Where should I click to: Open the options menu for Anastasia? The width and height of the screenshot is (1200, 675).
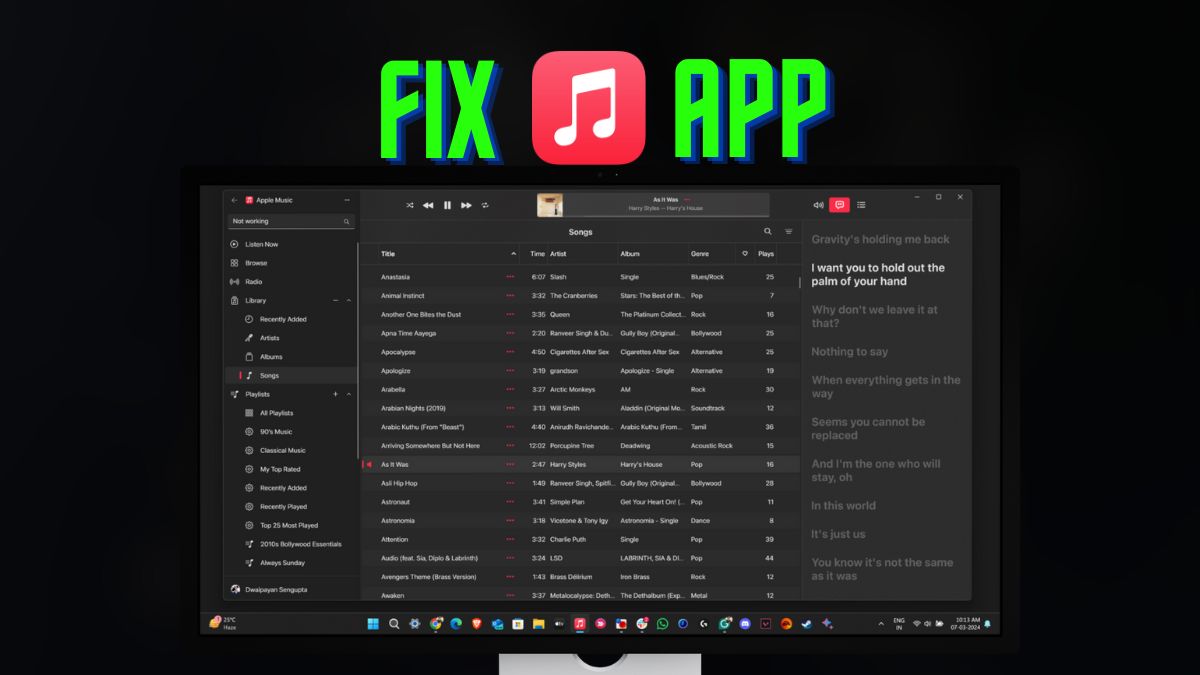pyautogui.click(x=510, y=277)
